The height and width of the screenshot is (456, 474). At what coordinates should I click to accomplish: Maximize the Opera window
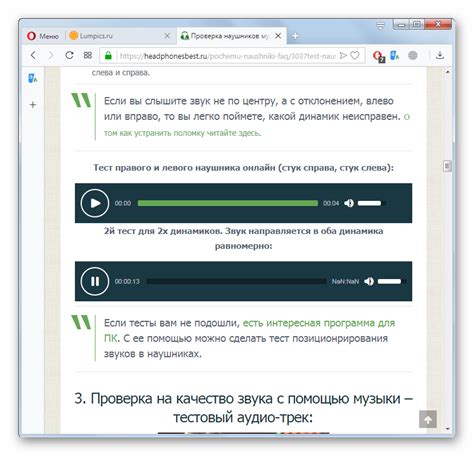[417, 25]
